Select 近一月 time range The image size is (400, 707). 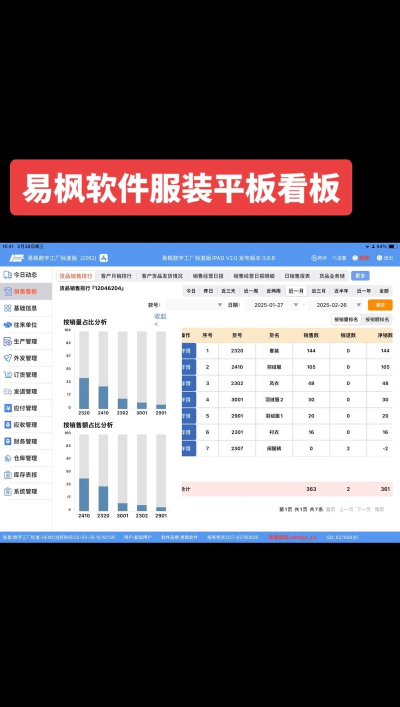(x=296, y=291)
